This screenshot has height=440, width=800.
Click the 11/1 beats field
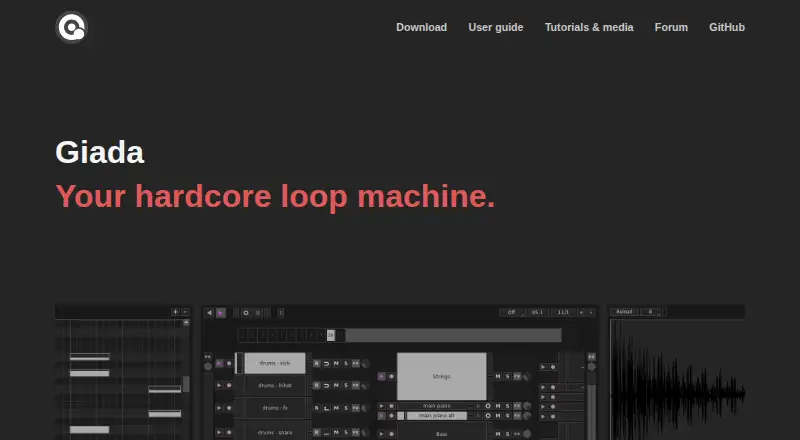click(x=563, y=312)
